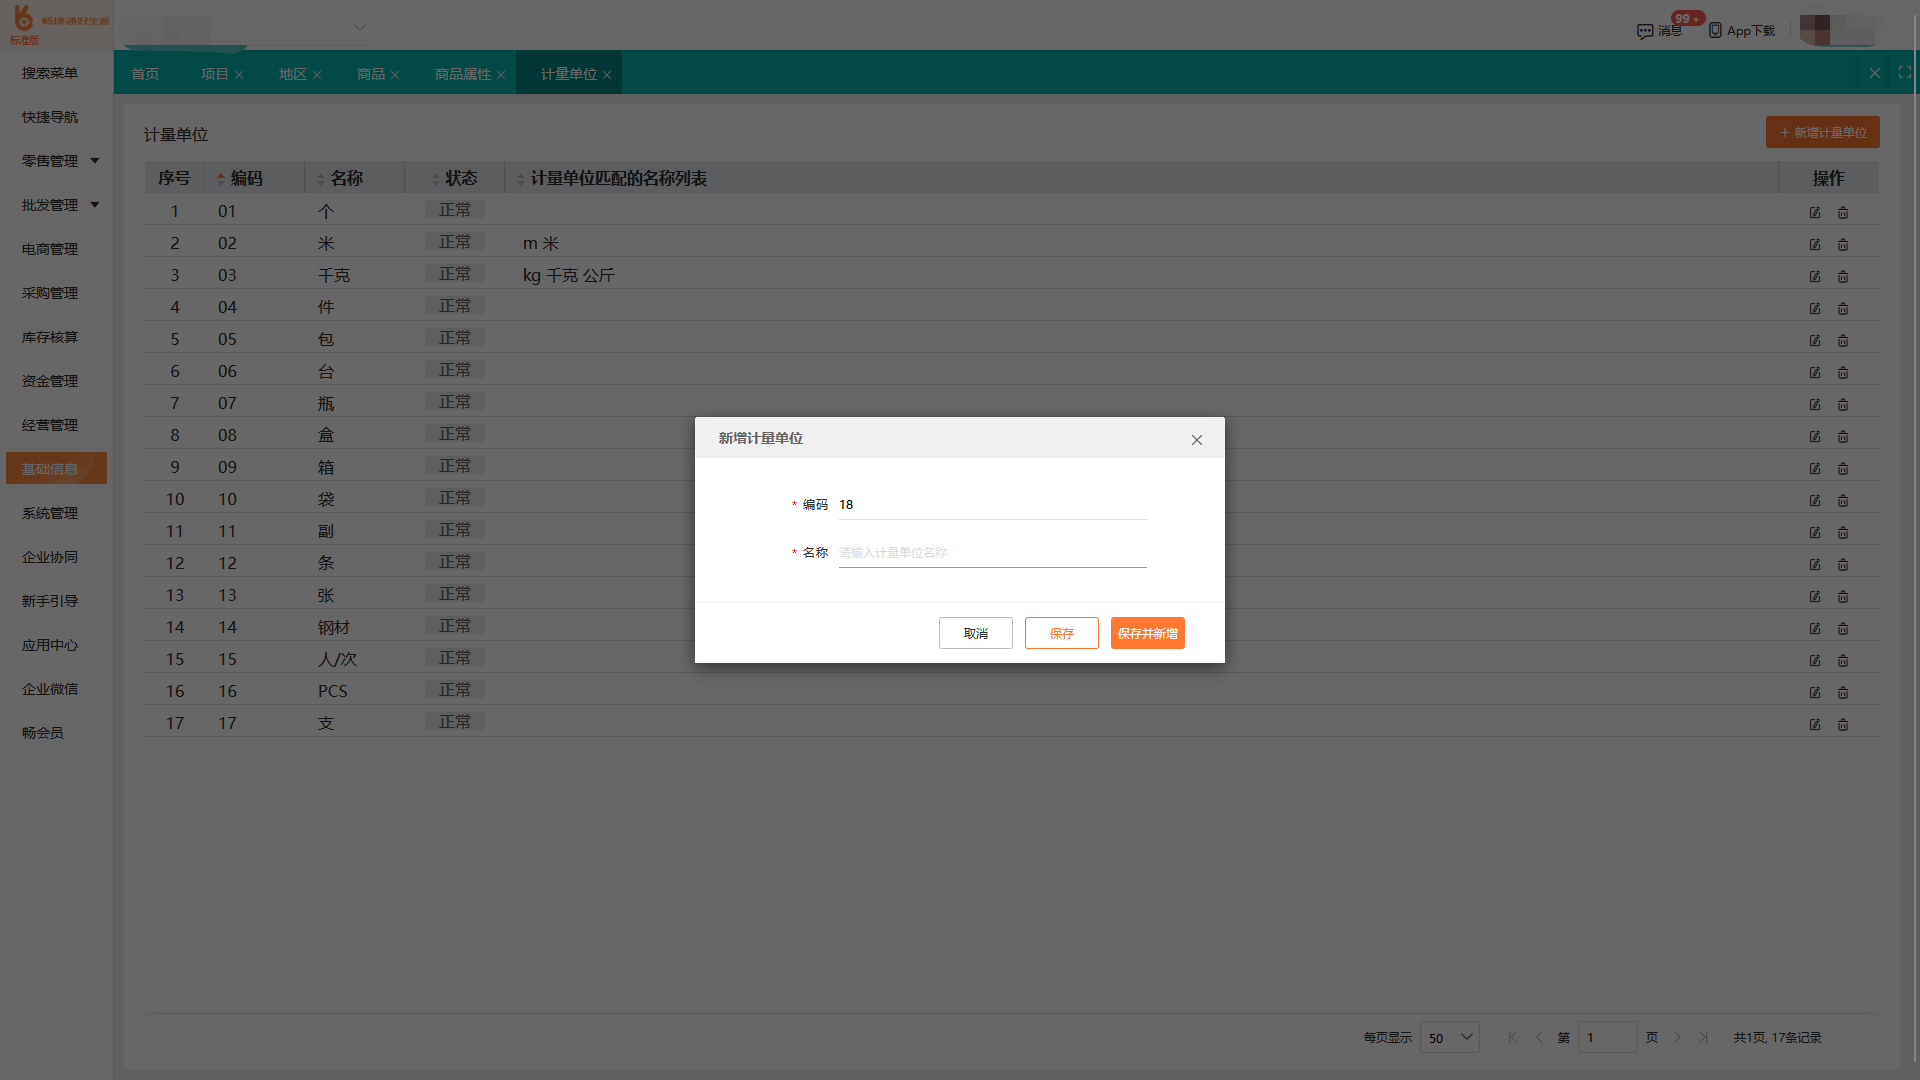Click 名称 input field in dialog
This screenshot has height=1080, width=1920.
(990, 553)
